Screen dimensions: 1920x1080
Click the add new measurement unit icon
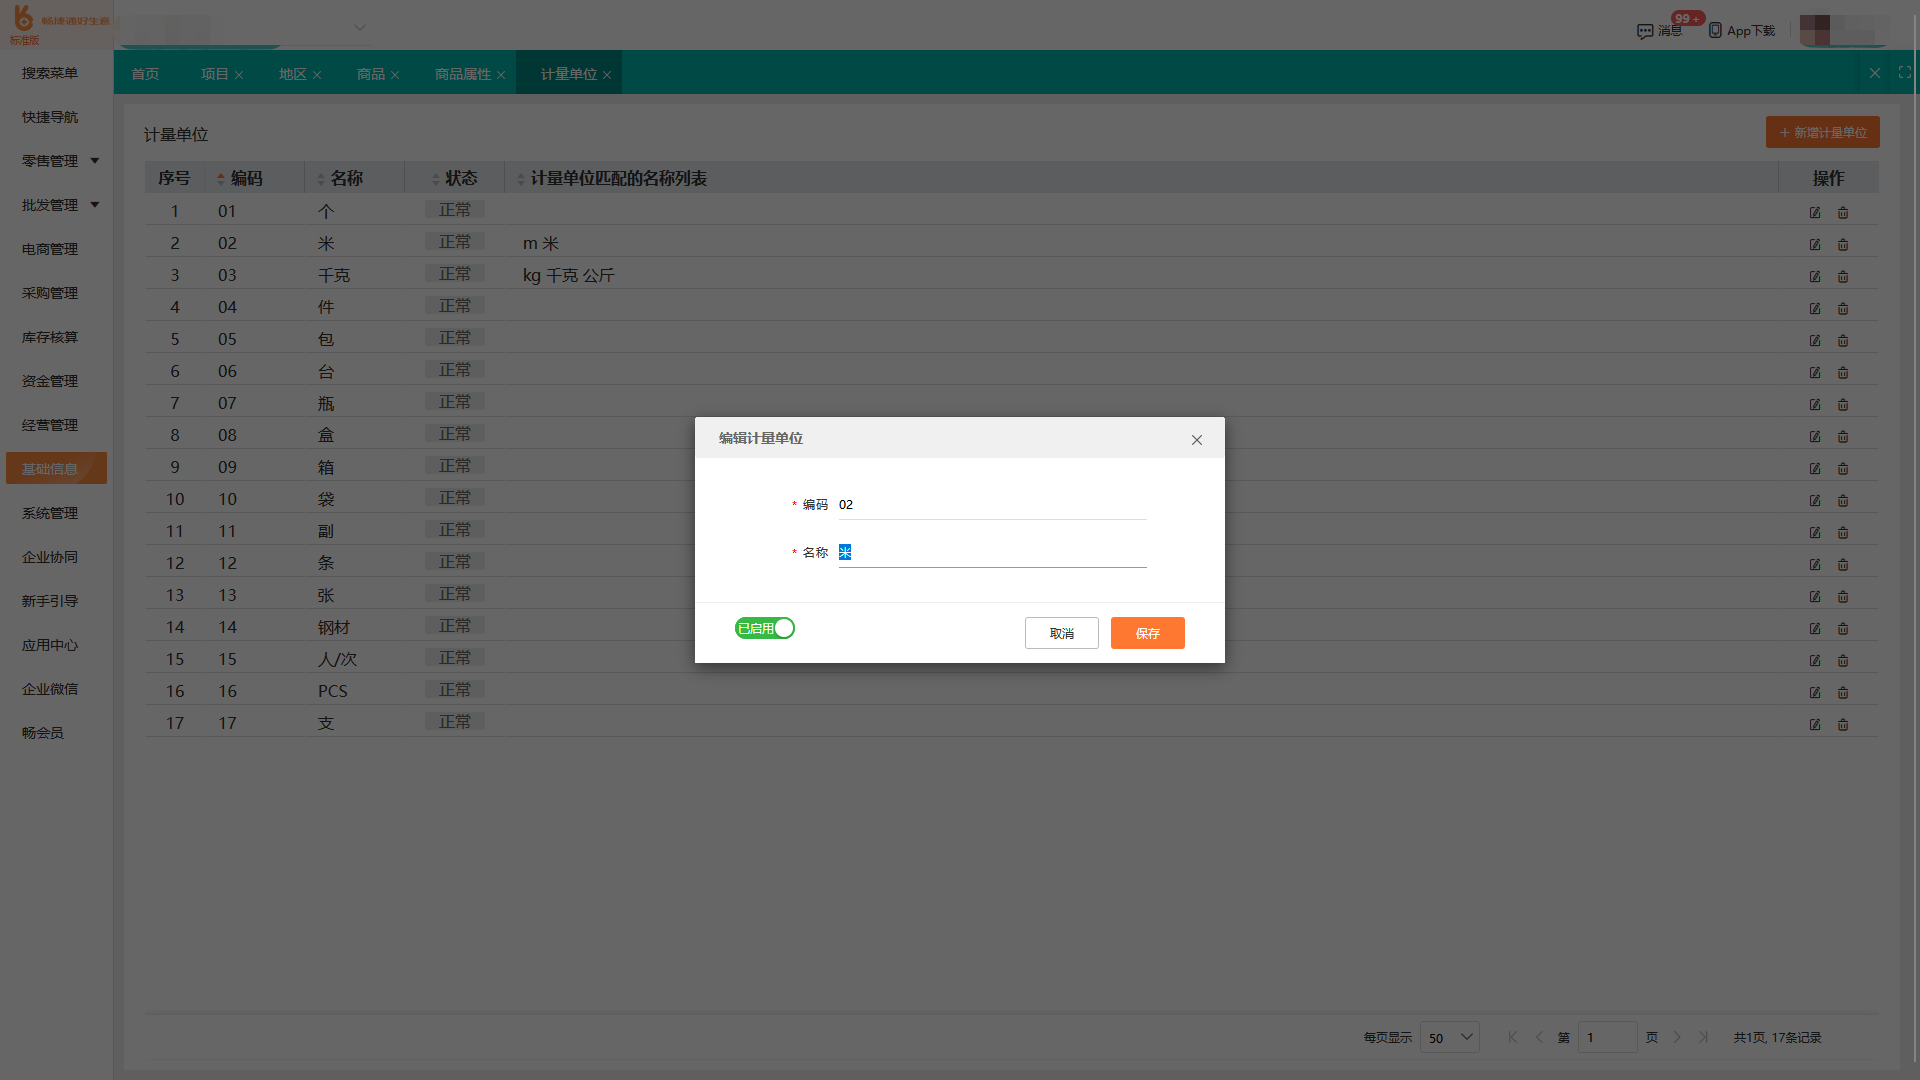[1822, 132]
